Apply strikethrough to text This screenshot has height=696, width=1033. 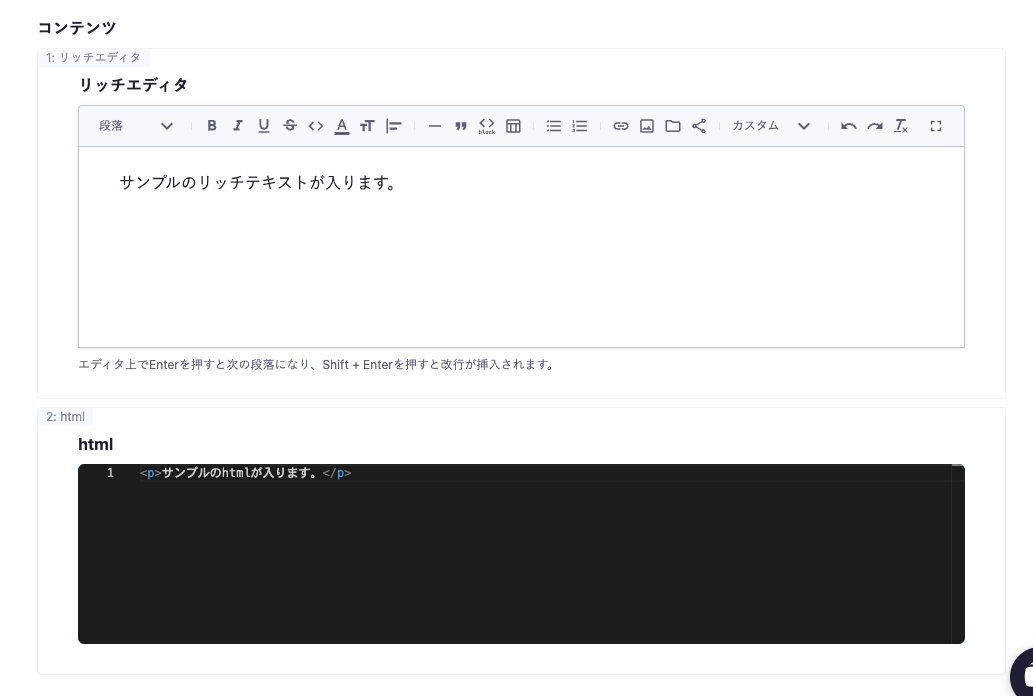[290, 126]
